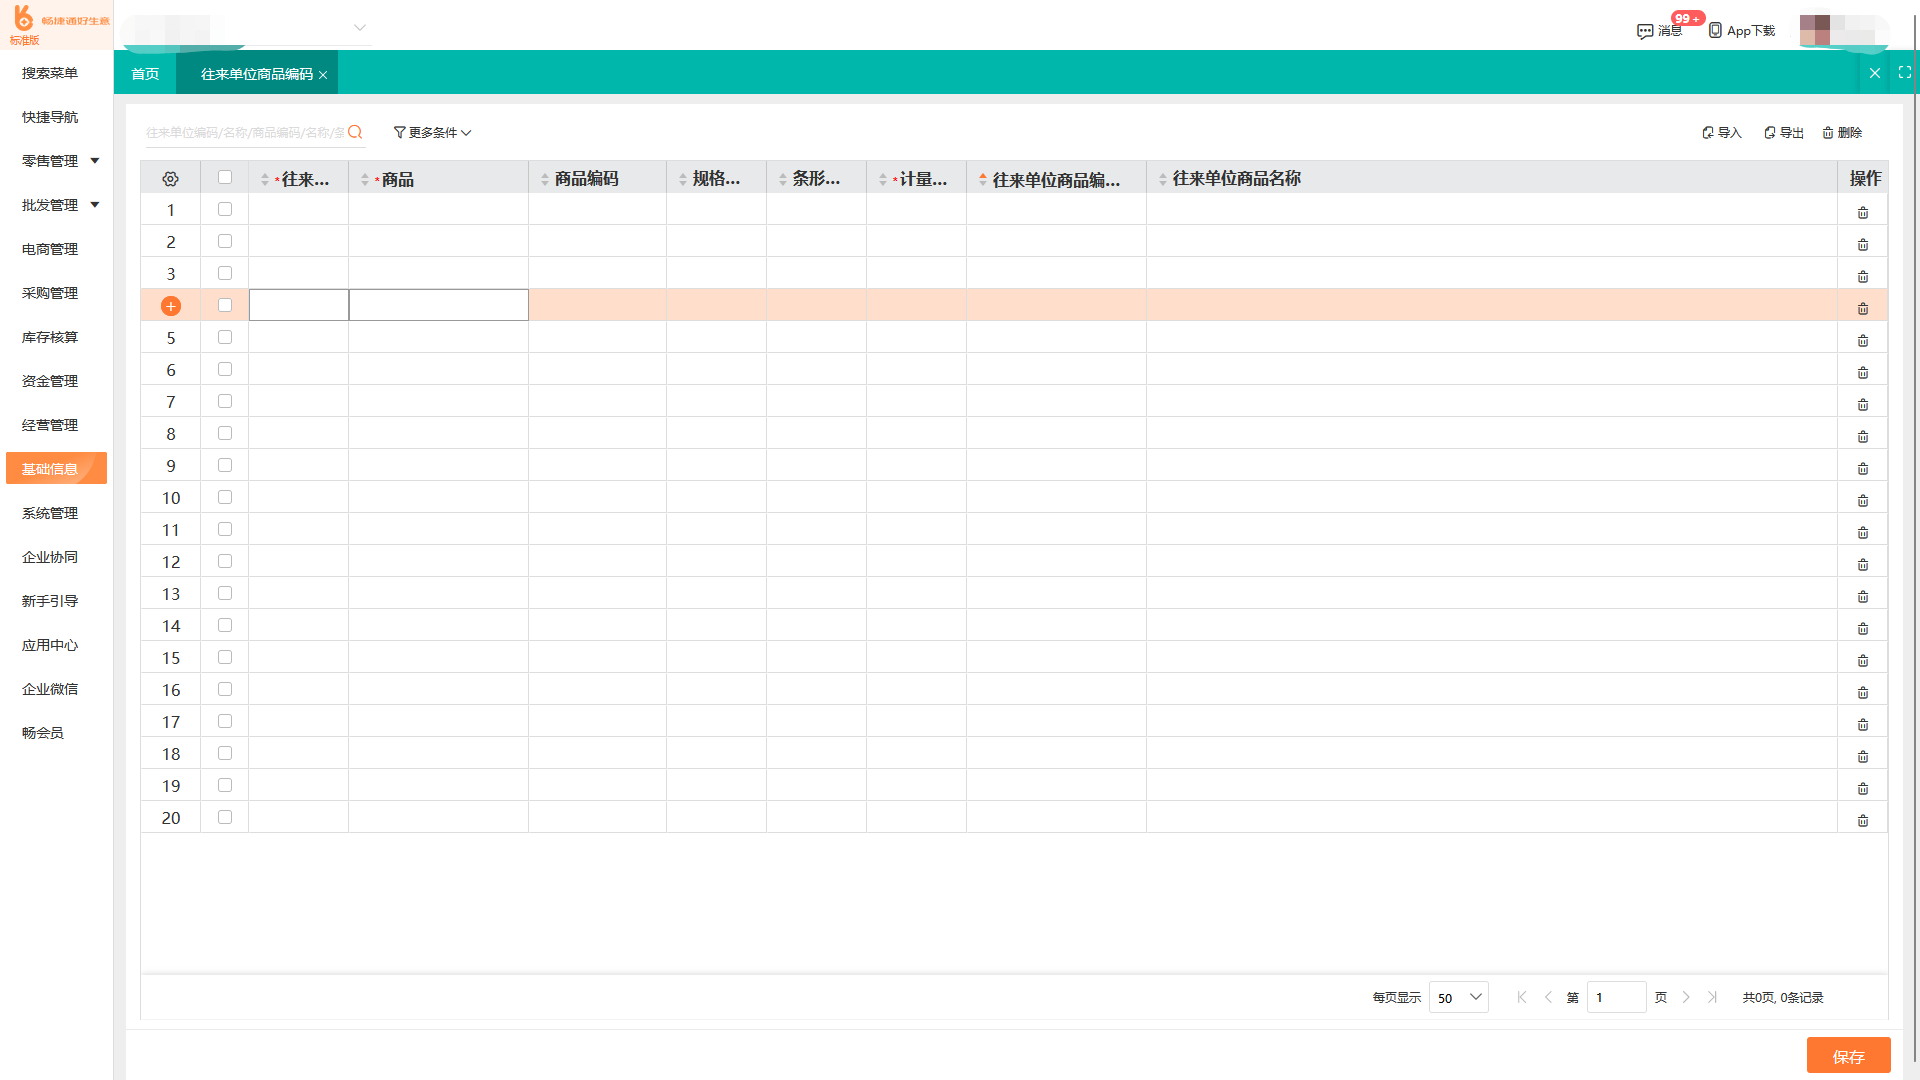This screenshot has width=1920, height=1080.
Task: Toggle checkbox on row 2
Action: pos(224,240)
